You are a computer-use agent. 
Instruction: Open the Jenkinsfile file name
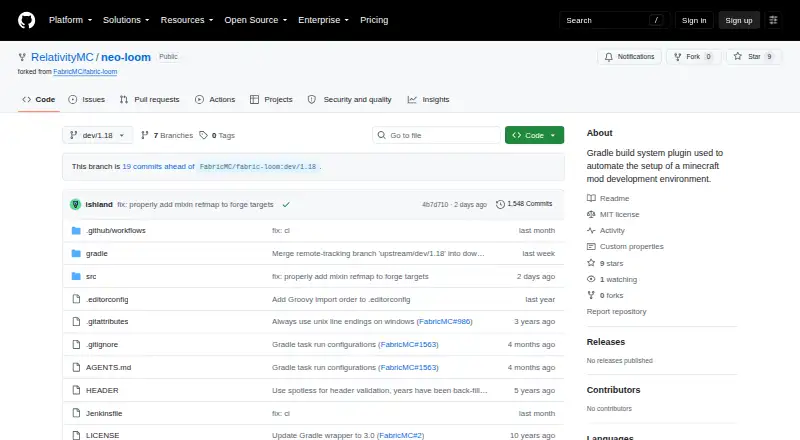point(104,413)
